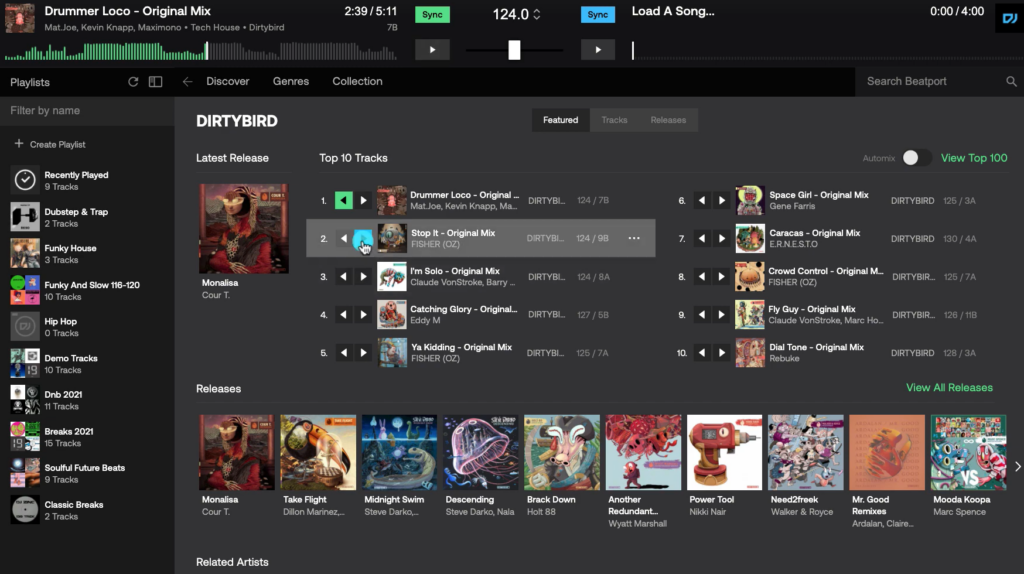
Task: Open Soulful Future Beats playlist
Action: point(87,473)
